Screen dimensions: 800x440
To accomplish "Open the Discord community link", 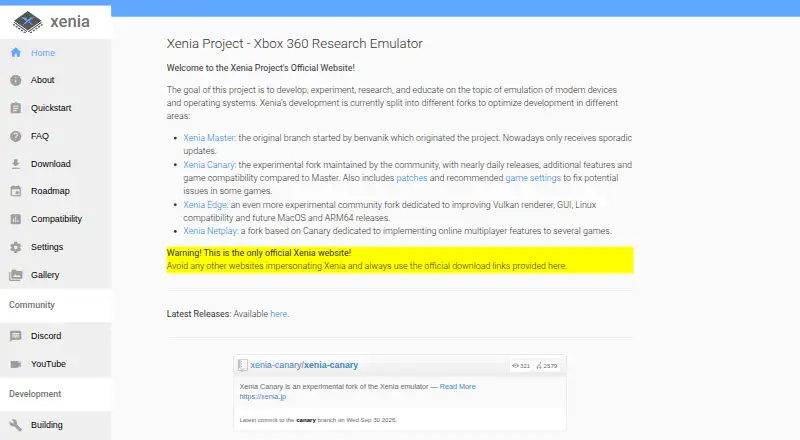I will (56, 336).
